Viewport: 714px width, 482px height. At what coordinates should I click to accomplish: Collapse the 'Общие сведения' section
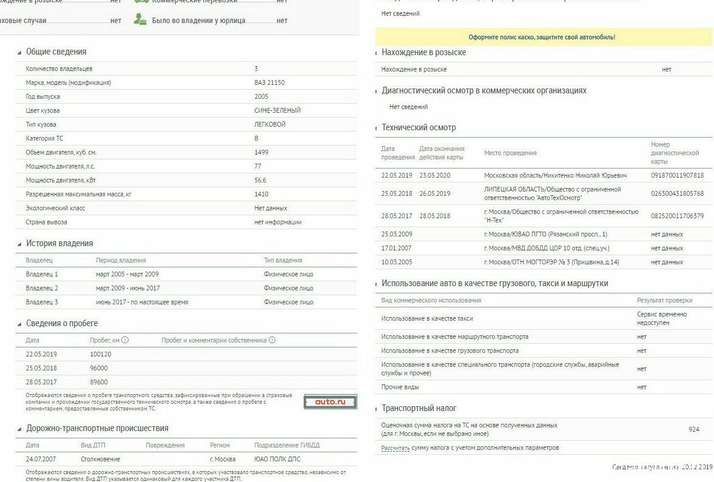point(18,51)
